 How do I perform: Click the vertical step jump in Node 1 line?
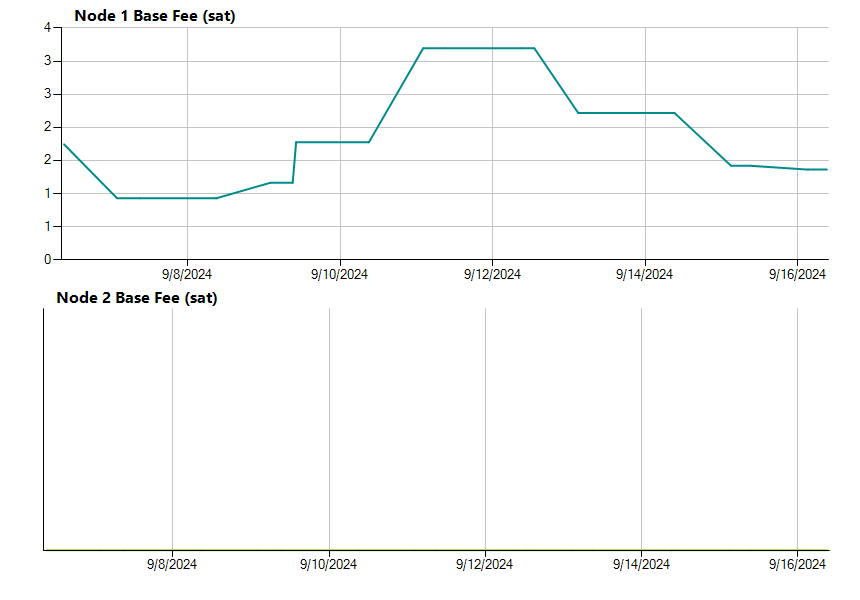pyautogui.click(x=295, y=162)
